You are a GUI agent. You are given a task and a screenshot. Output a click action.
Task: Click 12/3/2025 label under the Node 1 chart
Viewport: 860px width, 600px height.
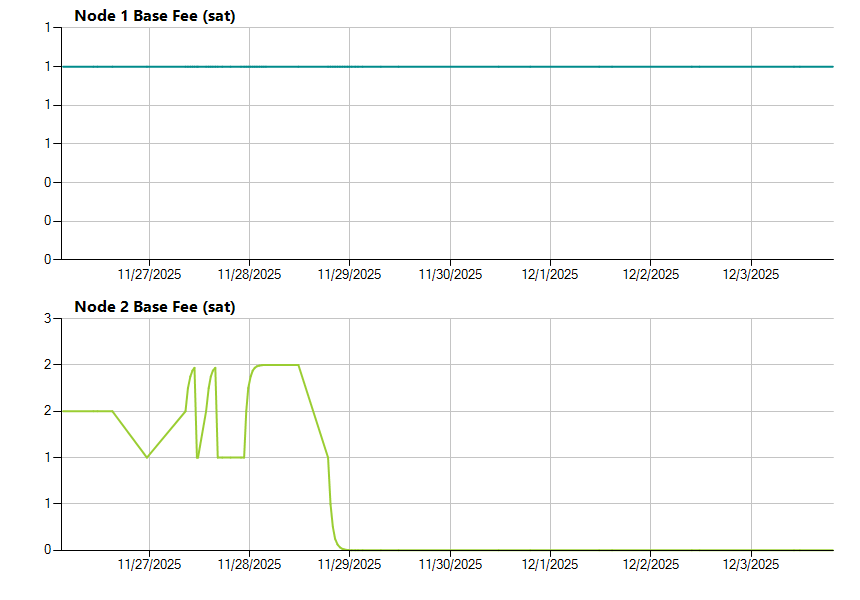pyautogui.click(x=751, y=274)
